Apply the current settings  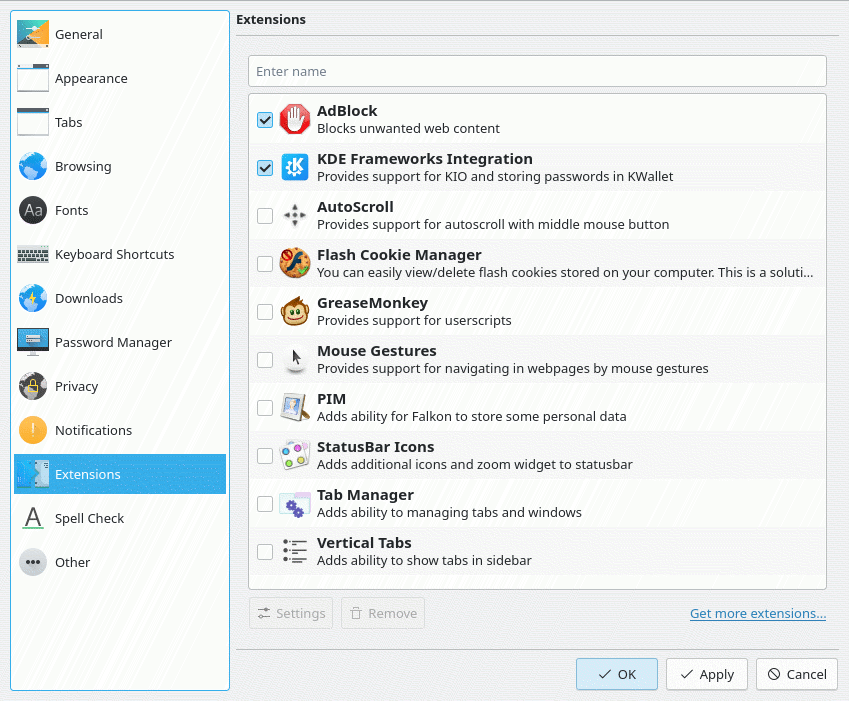click(x=706, y=674)
